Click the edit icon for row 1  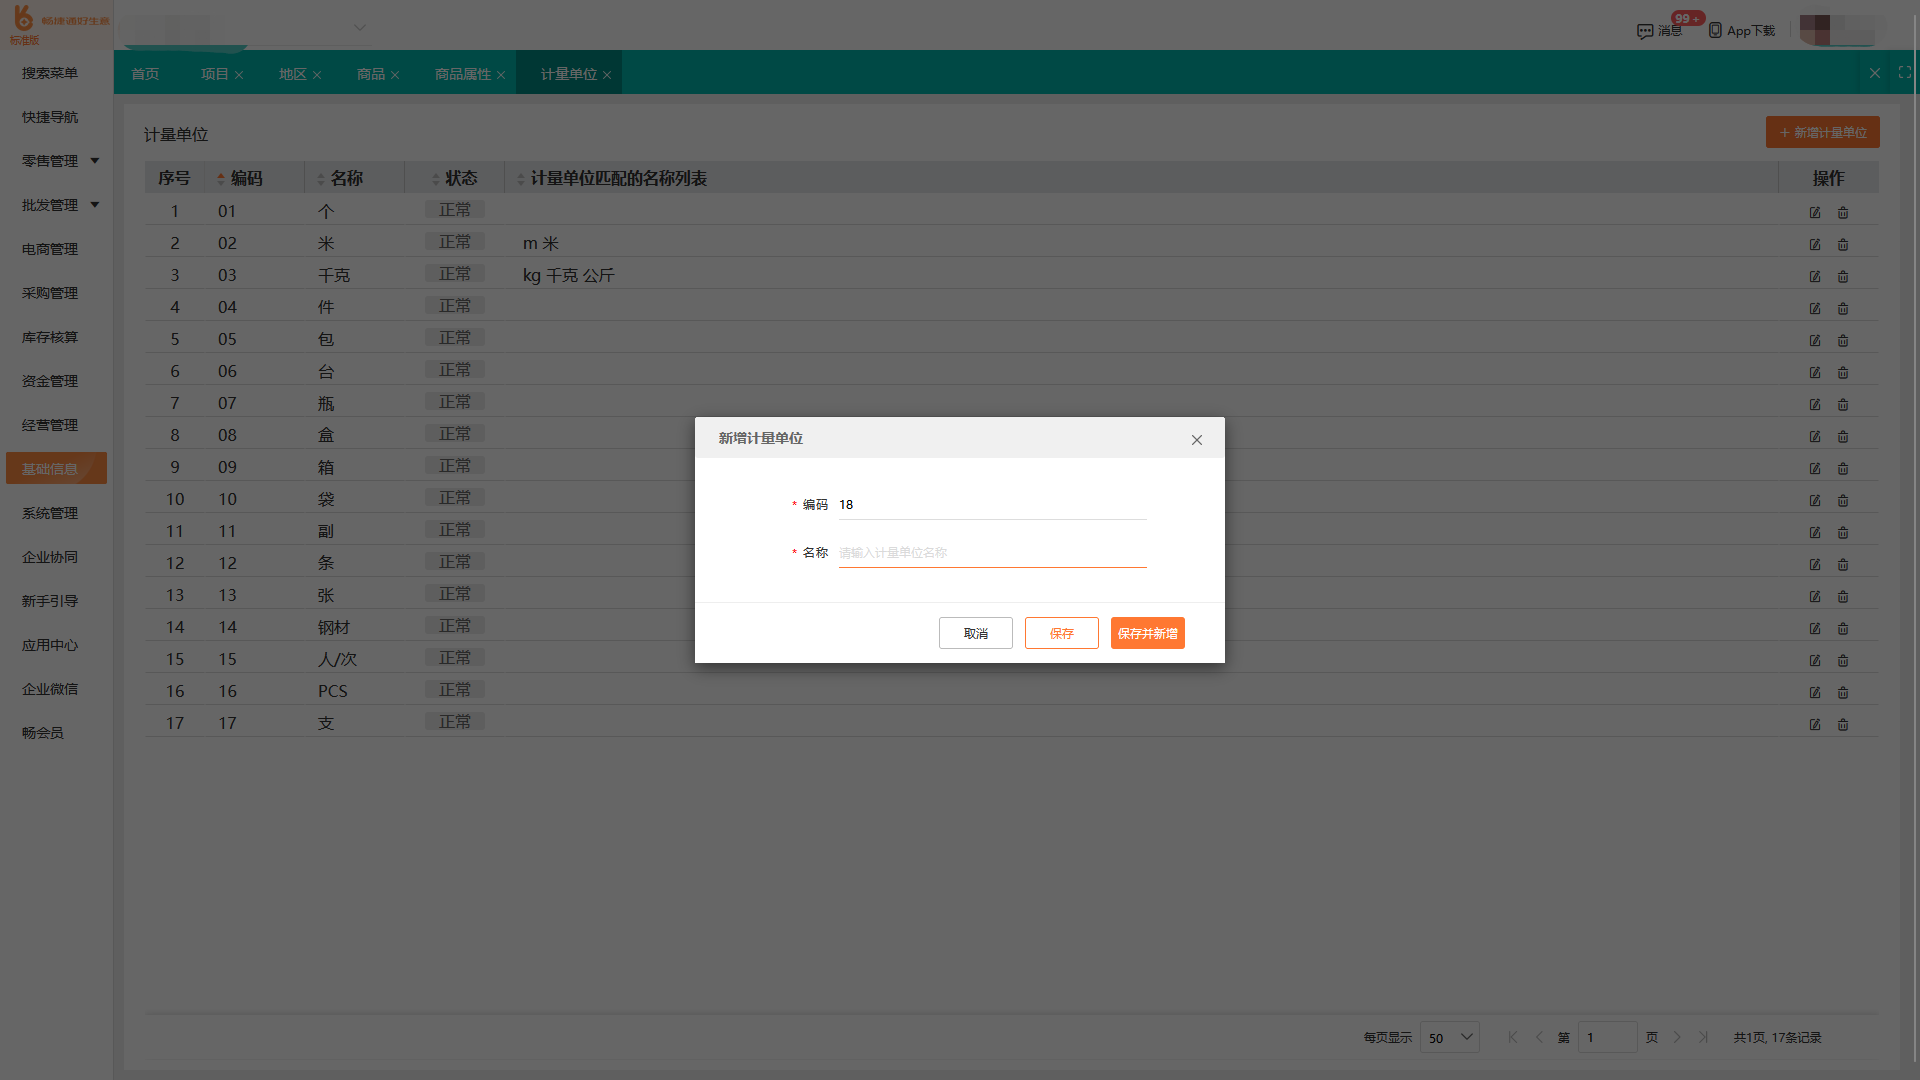(1815, 212)
